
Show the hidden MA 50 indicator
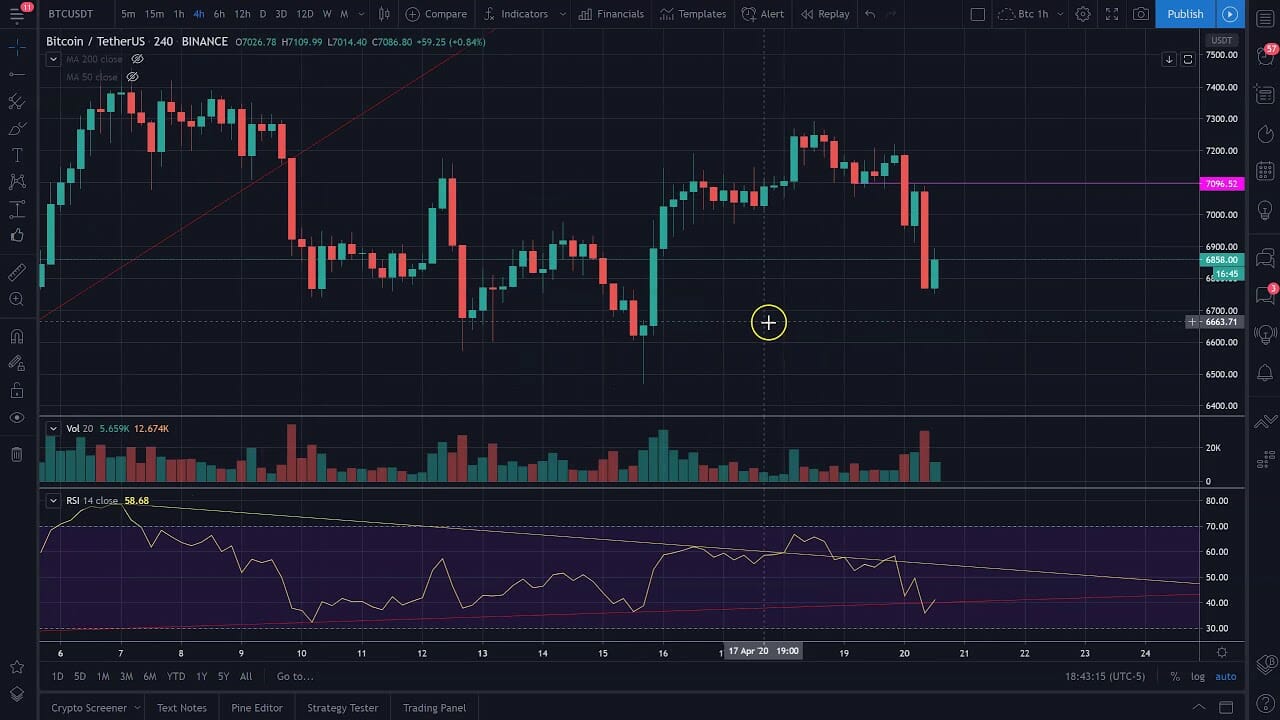132,77
